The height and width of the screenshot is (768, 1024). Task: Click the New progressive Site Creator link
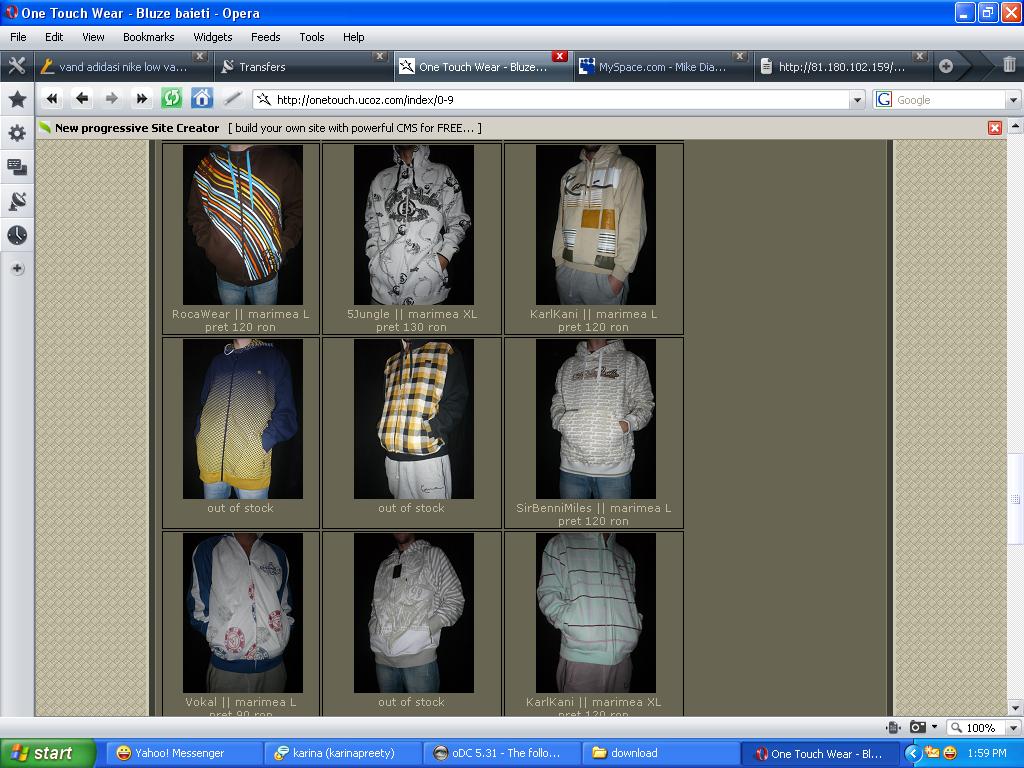click(x=137, y=128)
